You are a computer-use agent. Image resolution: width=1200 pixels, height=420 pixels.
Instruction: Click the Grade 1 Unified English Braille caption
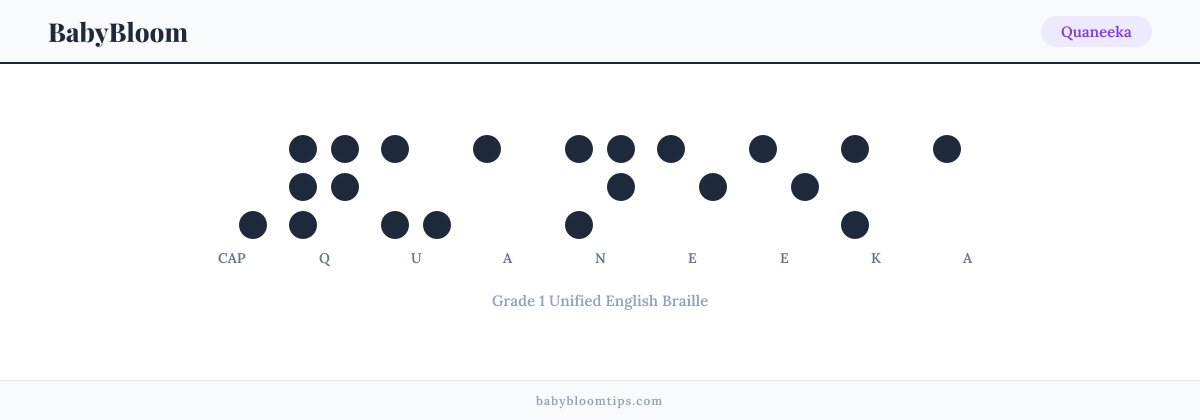600,300
